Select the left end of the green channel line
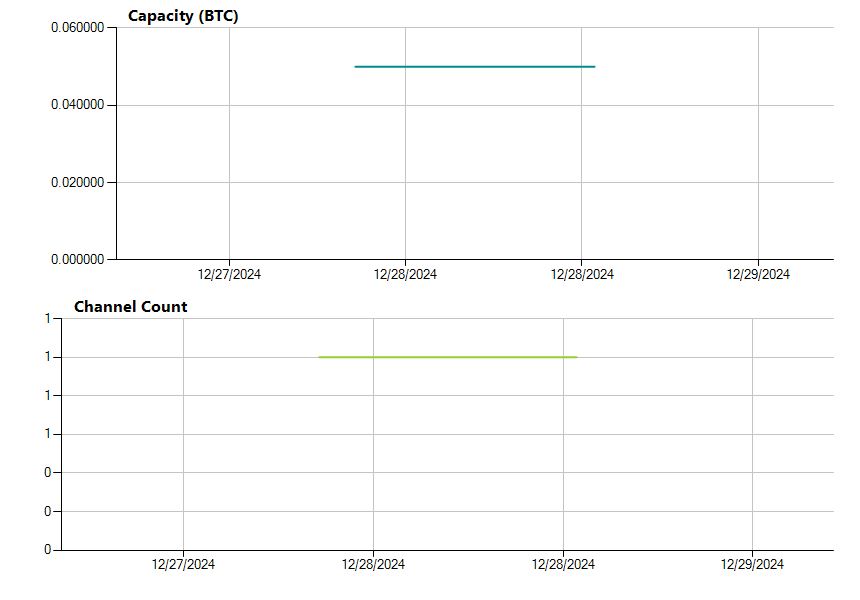Viewport: 860px width, 600px height. [x=321, y=357]
